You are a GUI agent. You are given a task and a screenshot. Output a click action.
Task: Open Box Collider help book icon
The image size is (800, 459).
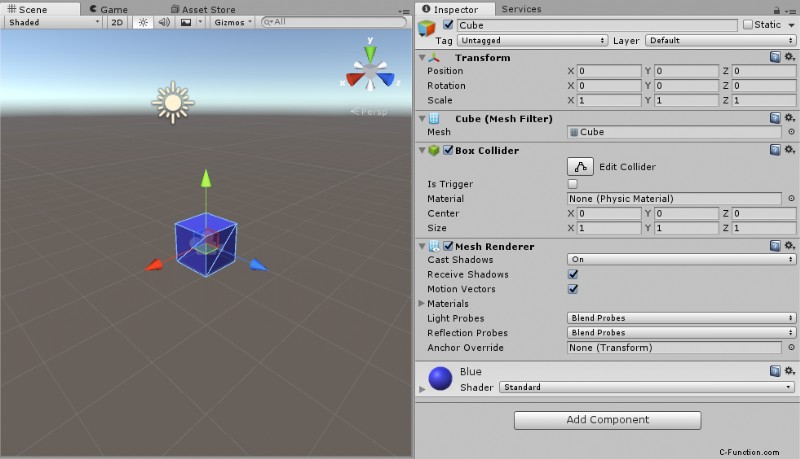pos(776,151)
